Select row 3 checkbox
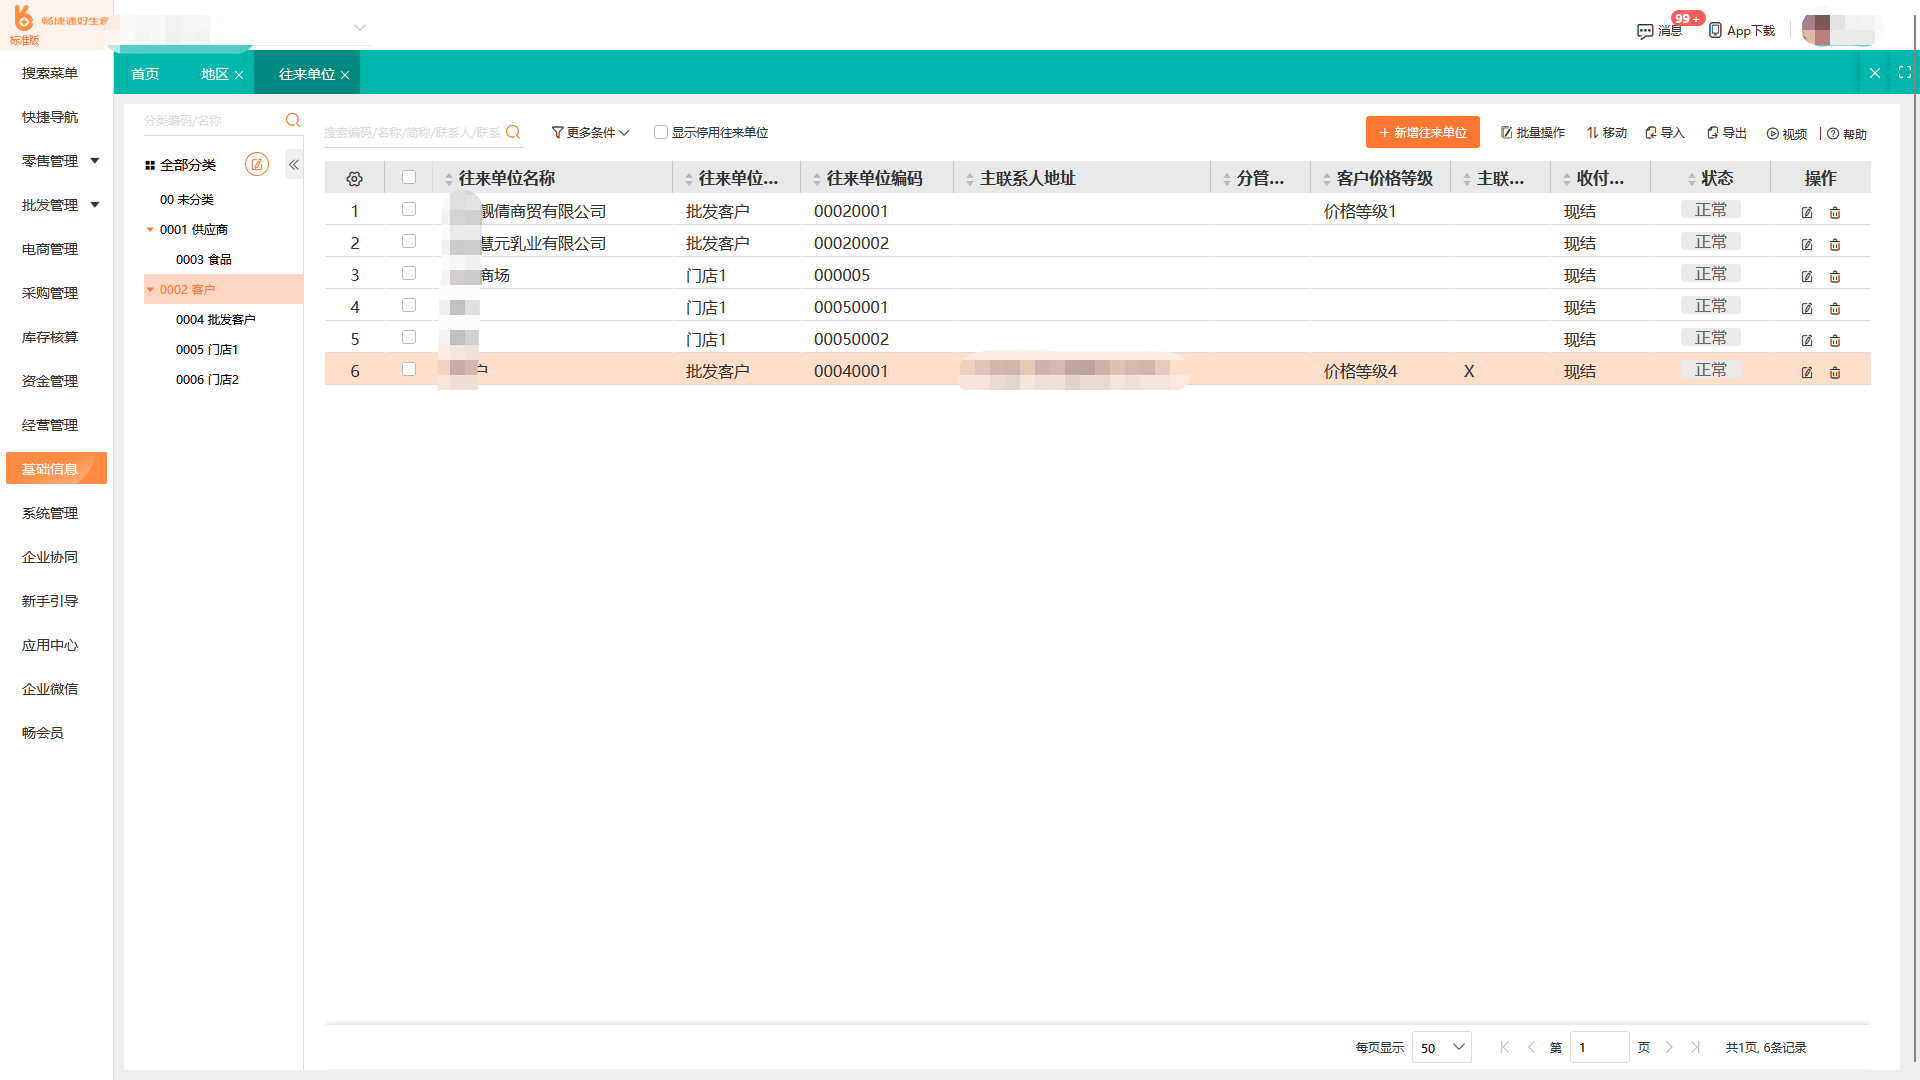Viewport: 1920px width, 1080px height. pyautogui.click(x=410, y=273)
